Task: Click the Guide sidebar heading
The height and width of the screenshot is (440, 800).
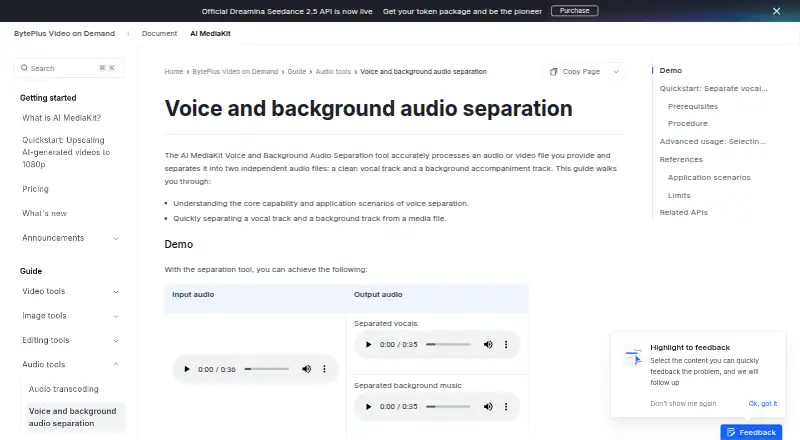Action: pyautogui.click(x=31, y=271)
